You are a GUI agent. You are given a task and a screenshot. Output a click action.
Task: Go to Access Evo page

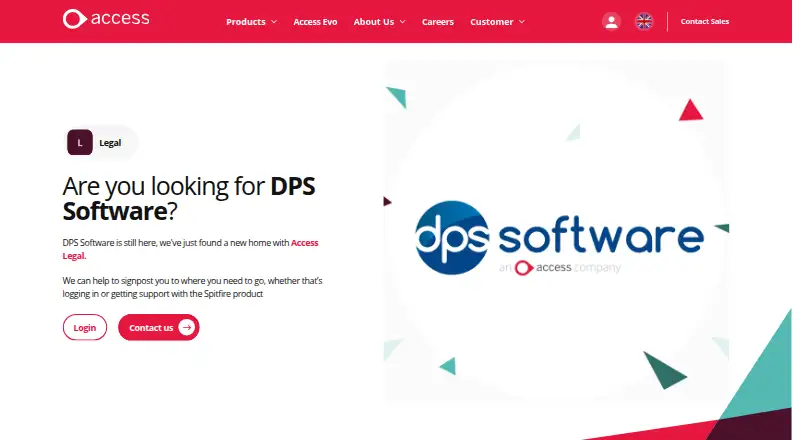315,22
